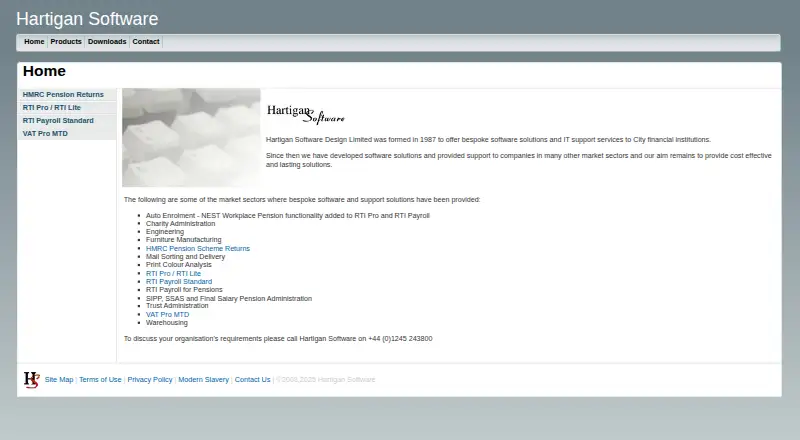This screenshot has height=440, width=800.
Task: Open the Home menu item
Action: click(34, 42)
